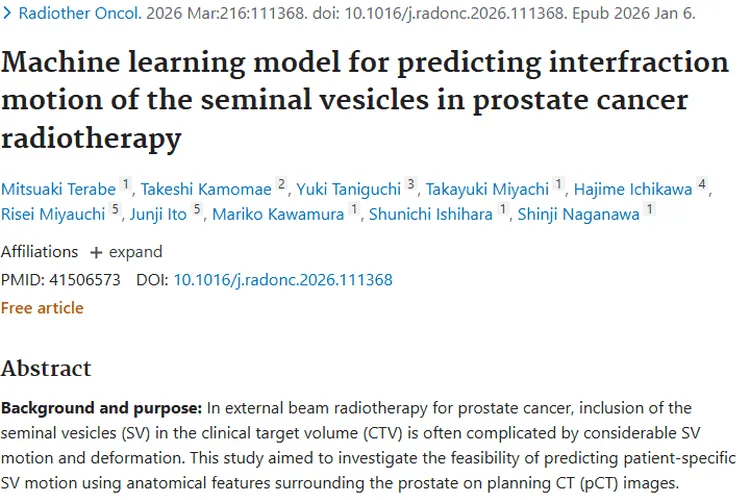Open the DOI link 10.1016/j.radonc.2026.111368
The width and height of the screenshot is (750, 500).
click(283, 279)
